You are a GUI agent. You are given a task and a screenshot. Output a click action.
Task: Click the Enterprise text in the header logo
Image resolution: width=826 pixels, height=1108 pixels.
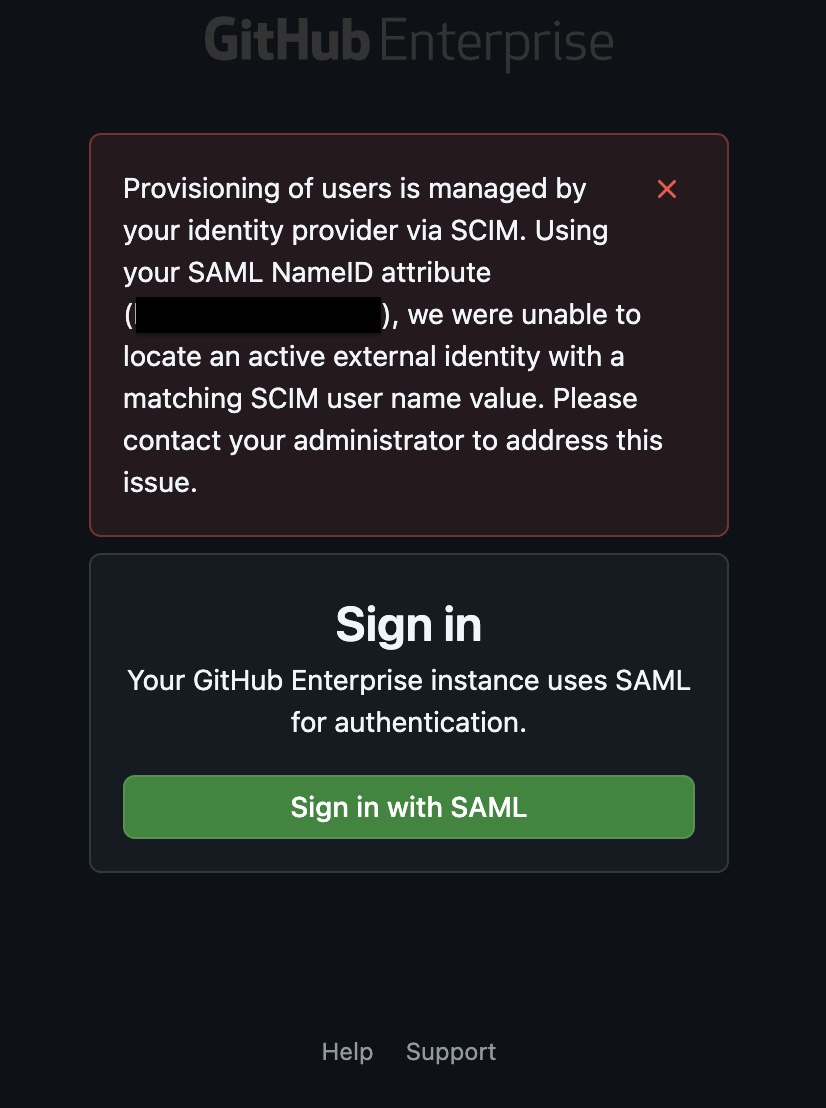(x=495, y=40)
